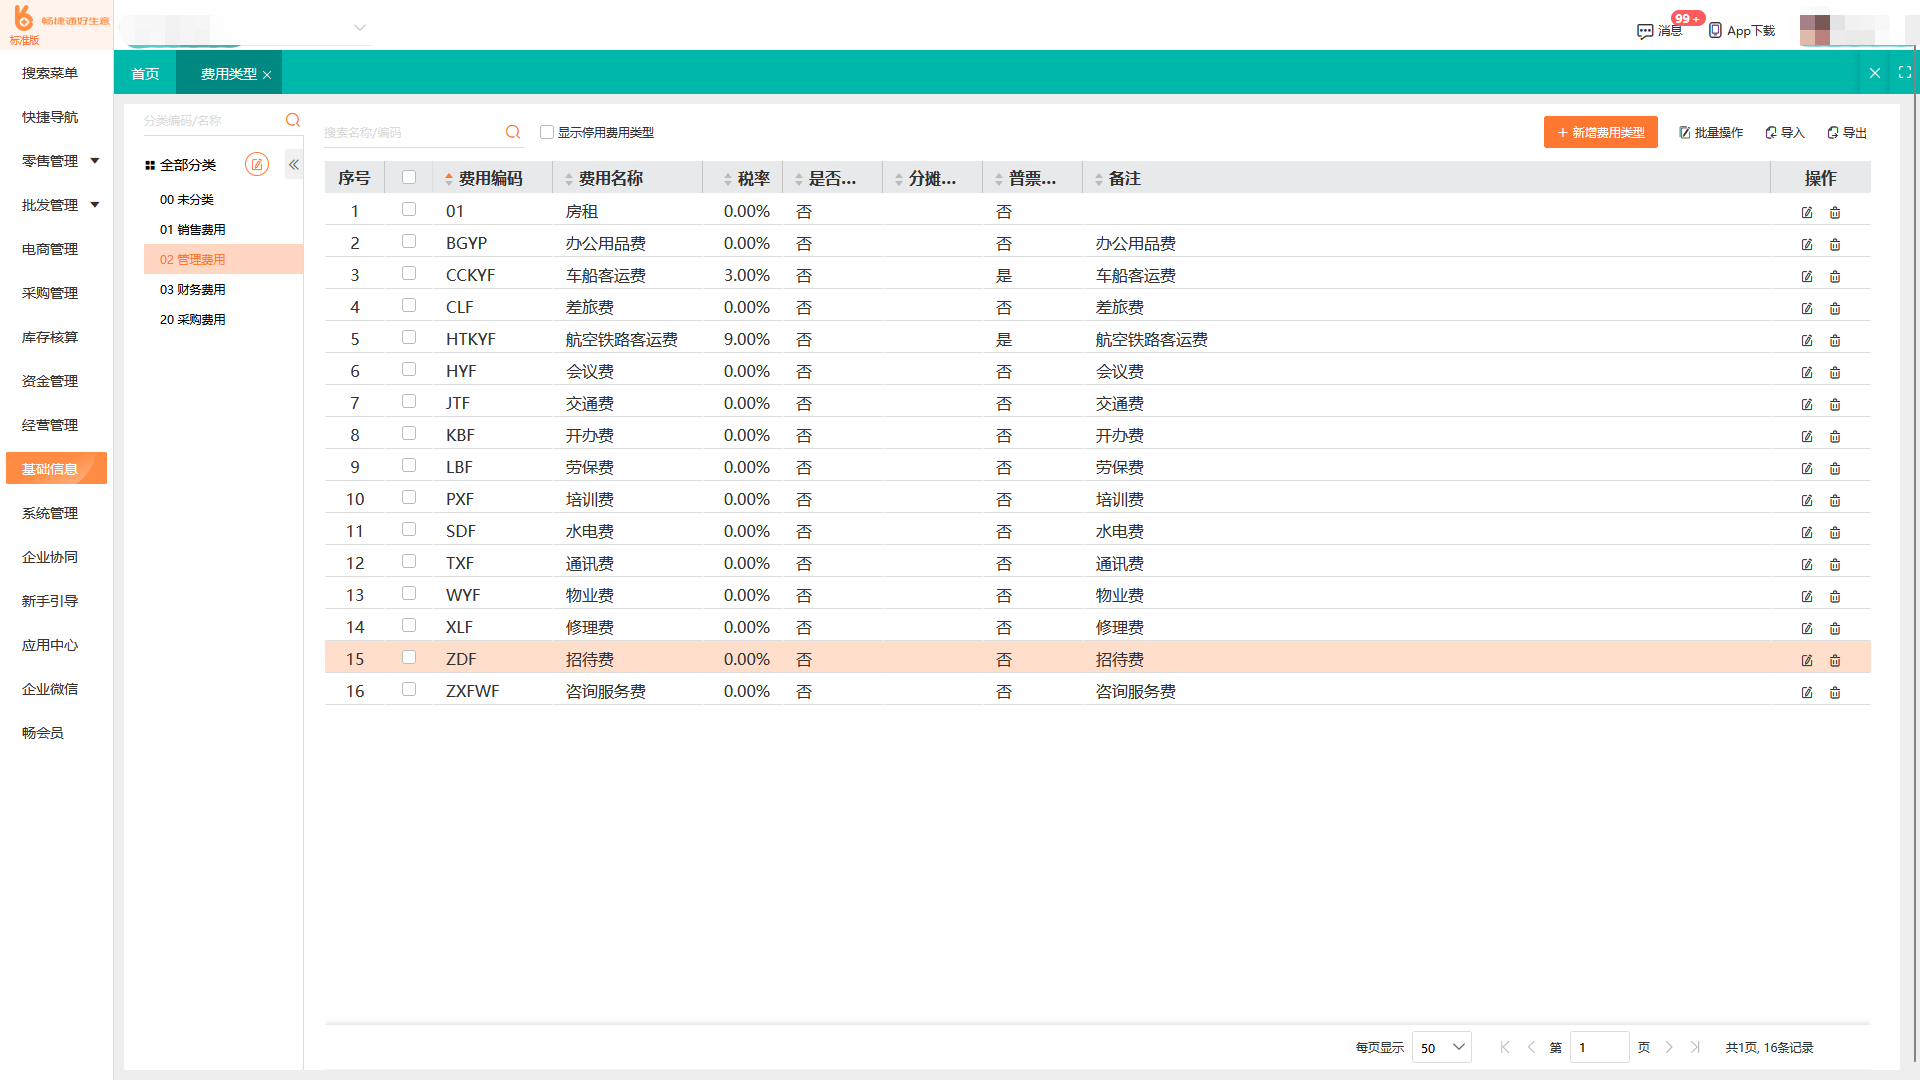This screenshot has width=1920, height=1080.
Task: Click 首页 navigation tab
Action: pyautogui.click(x=145, y=74)
